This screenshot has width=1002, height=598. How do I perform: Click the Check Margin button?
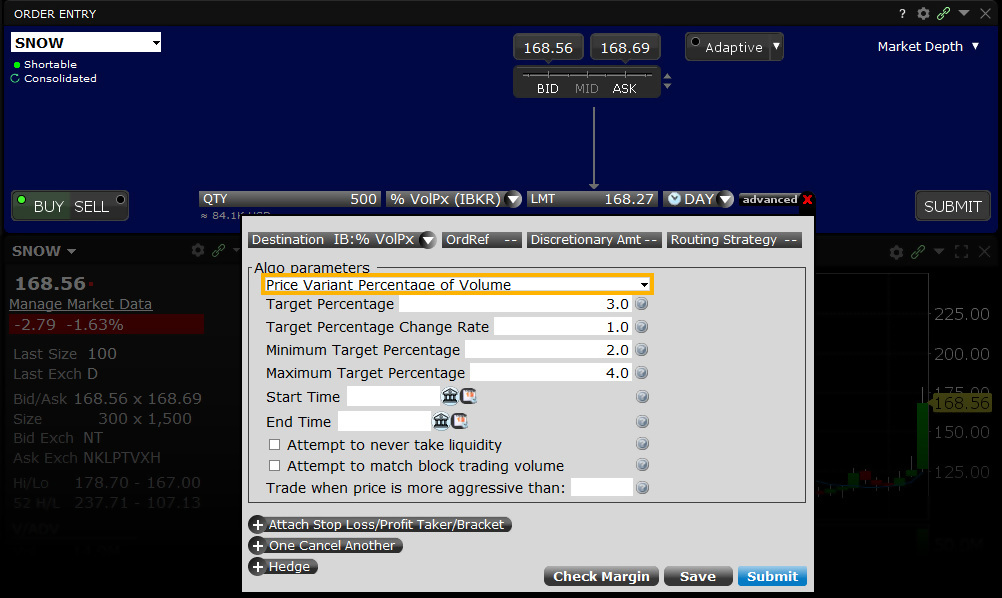click(601, 576)
